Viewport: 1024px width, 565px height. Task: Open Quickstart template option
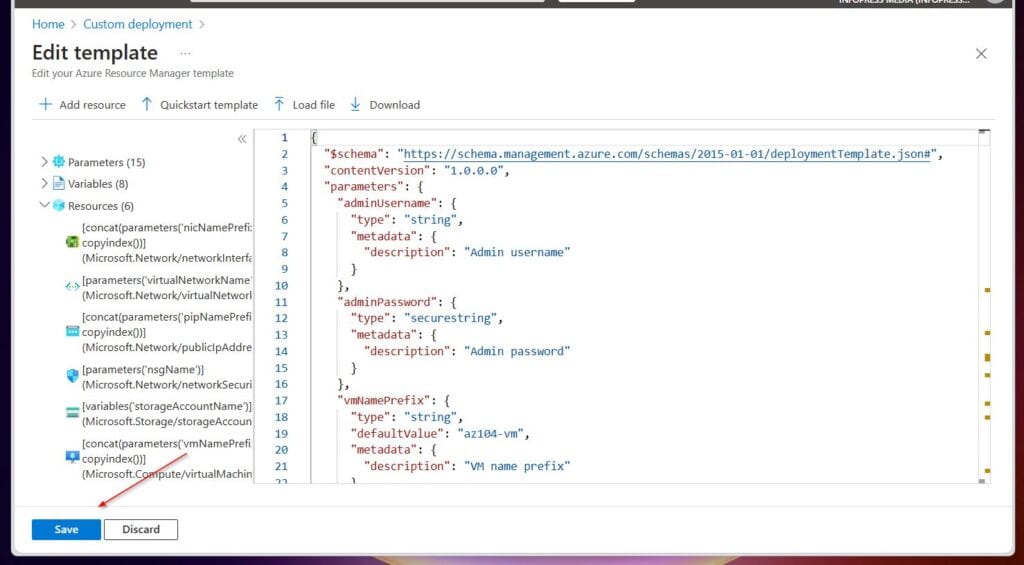pos(209,105)
